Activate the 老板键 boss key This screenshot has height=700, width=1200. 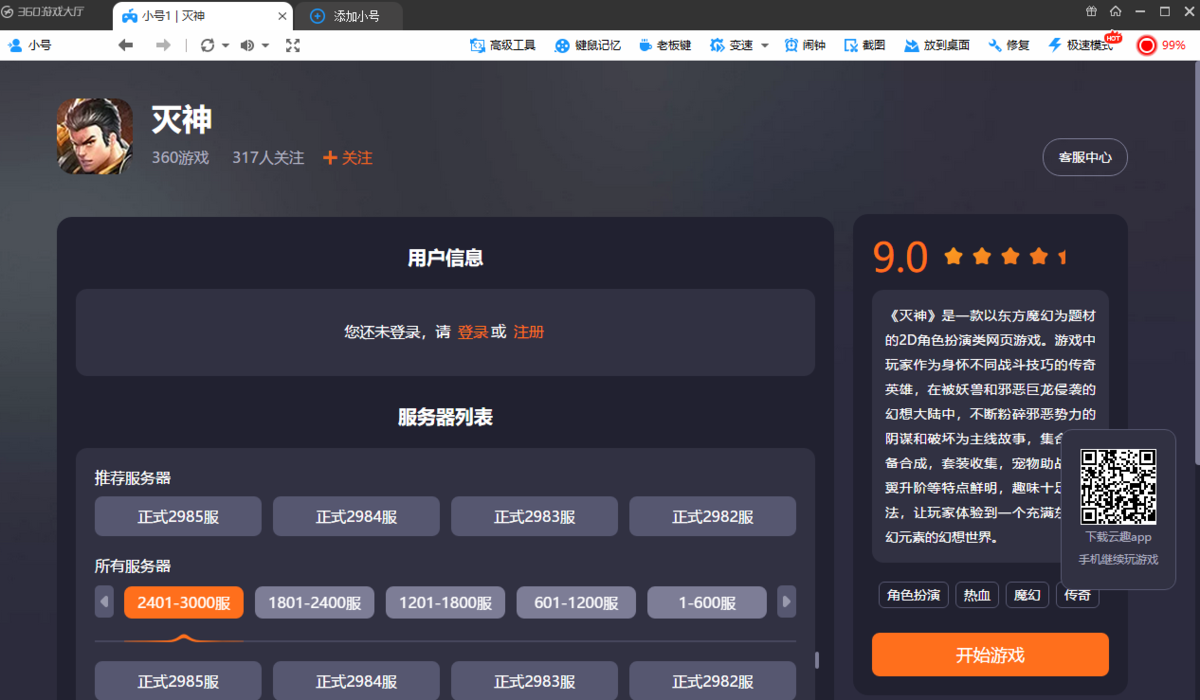[x=665, y=45]
